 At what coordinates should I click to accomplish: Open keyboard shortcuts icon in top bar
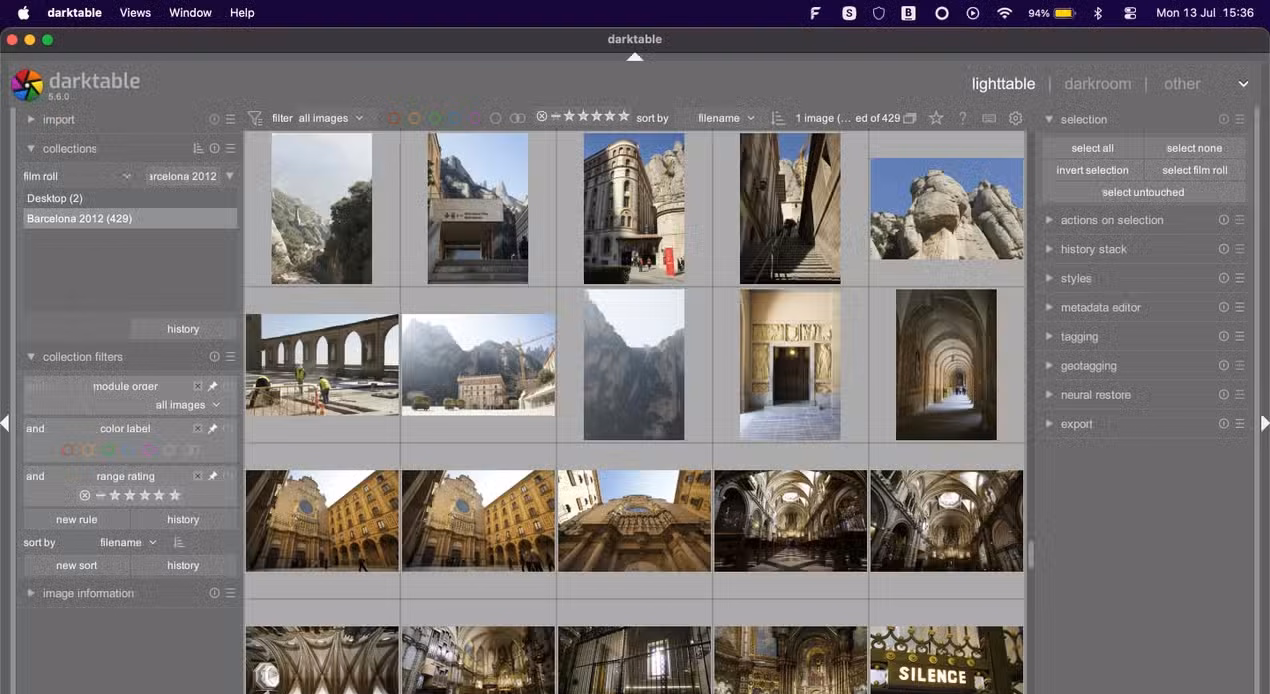(989, 118)
